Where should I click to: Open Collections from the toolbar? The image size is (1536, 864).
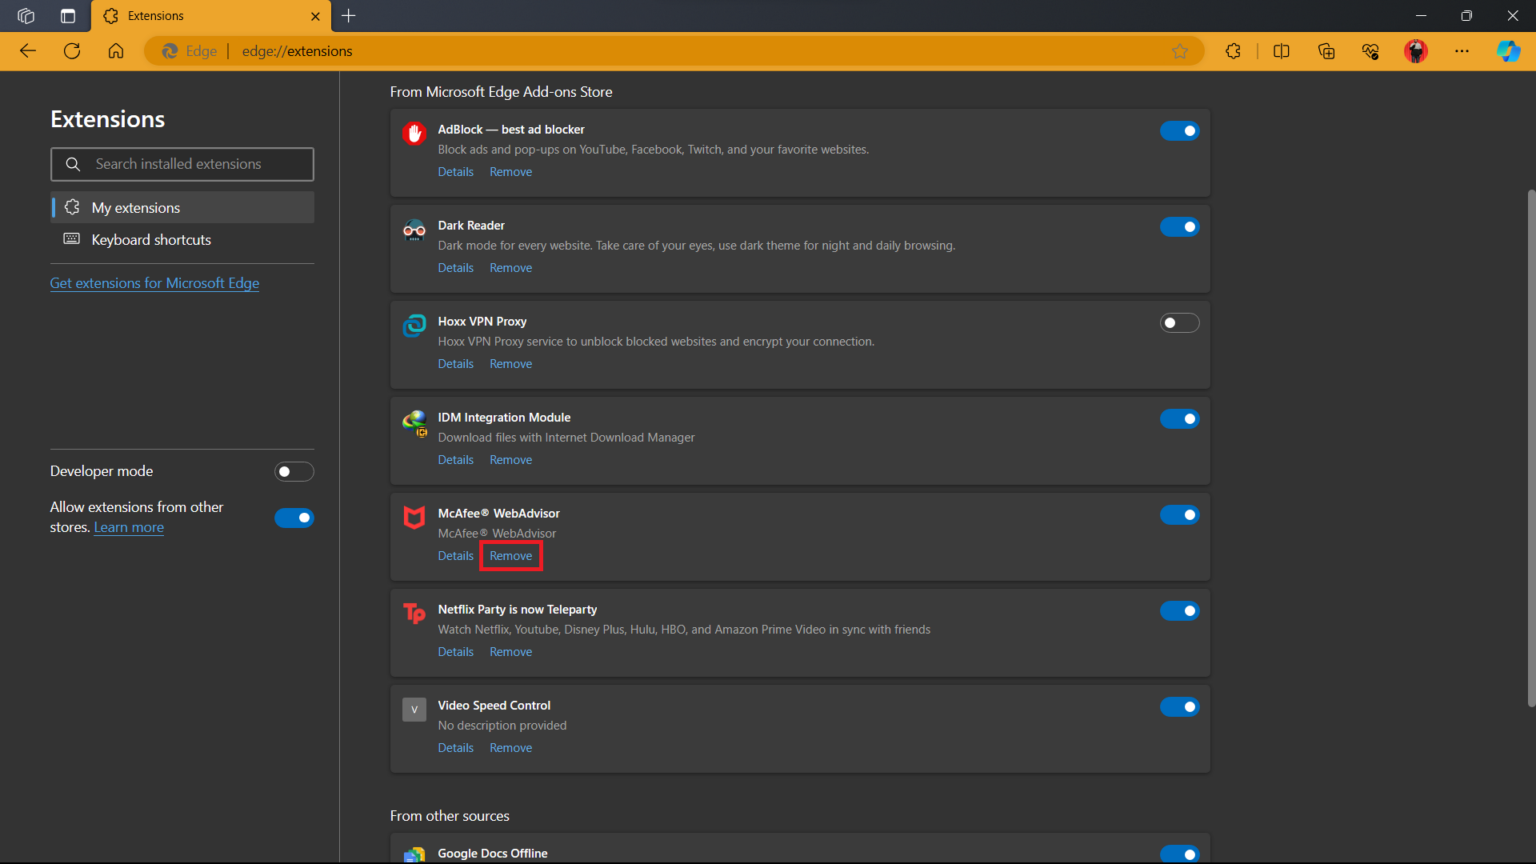pos(1326,51)
